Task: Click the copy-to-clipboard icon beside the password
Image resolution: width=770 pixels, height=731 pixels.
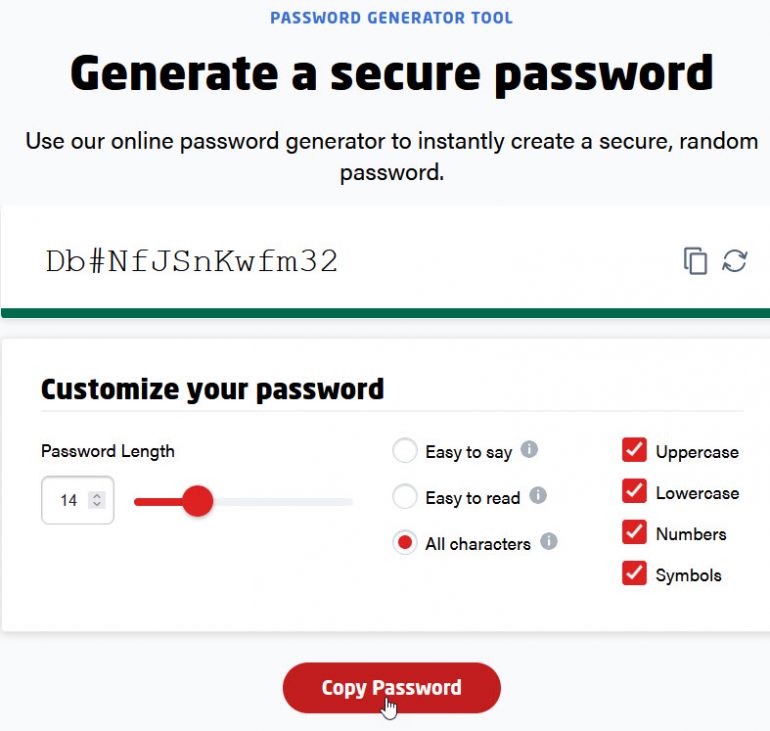Action: click(x=695, y=261)
